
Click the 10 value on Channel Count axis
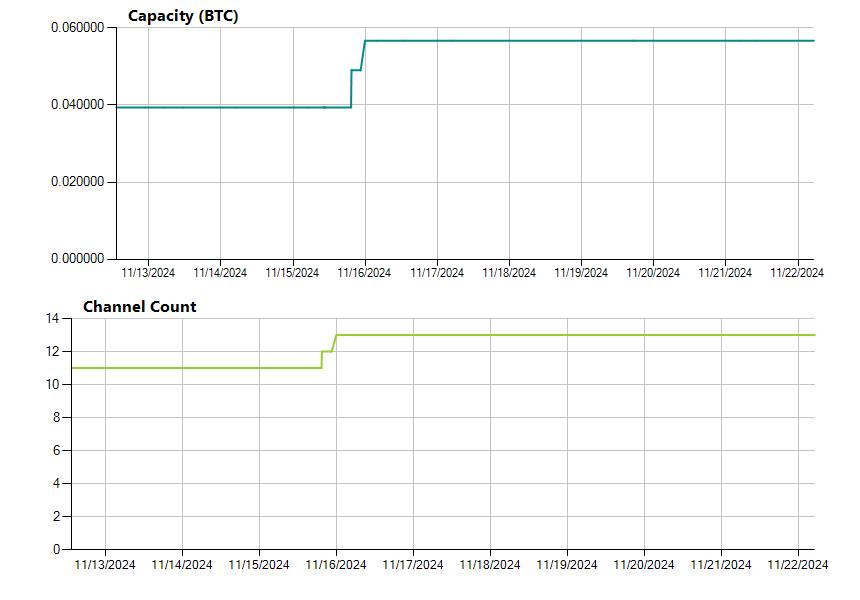tap(53, 385)
